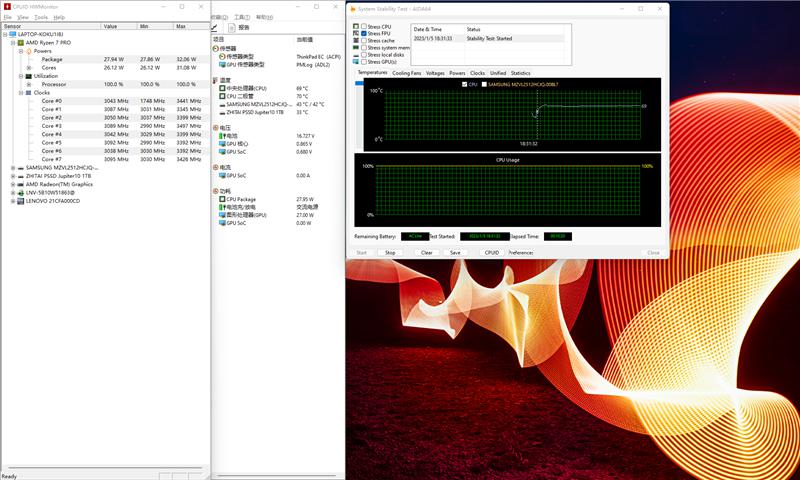The image size is (800, 480).
Task: Click the Powers flame icon in the tree
Action: pos(29,51)
